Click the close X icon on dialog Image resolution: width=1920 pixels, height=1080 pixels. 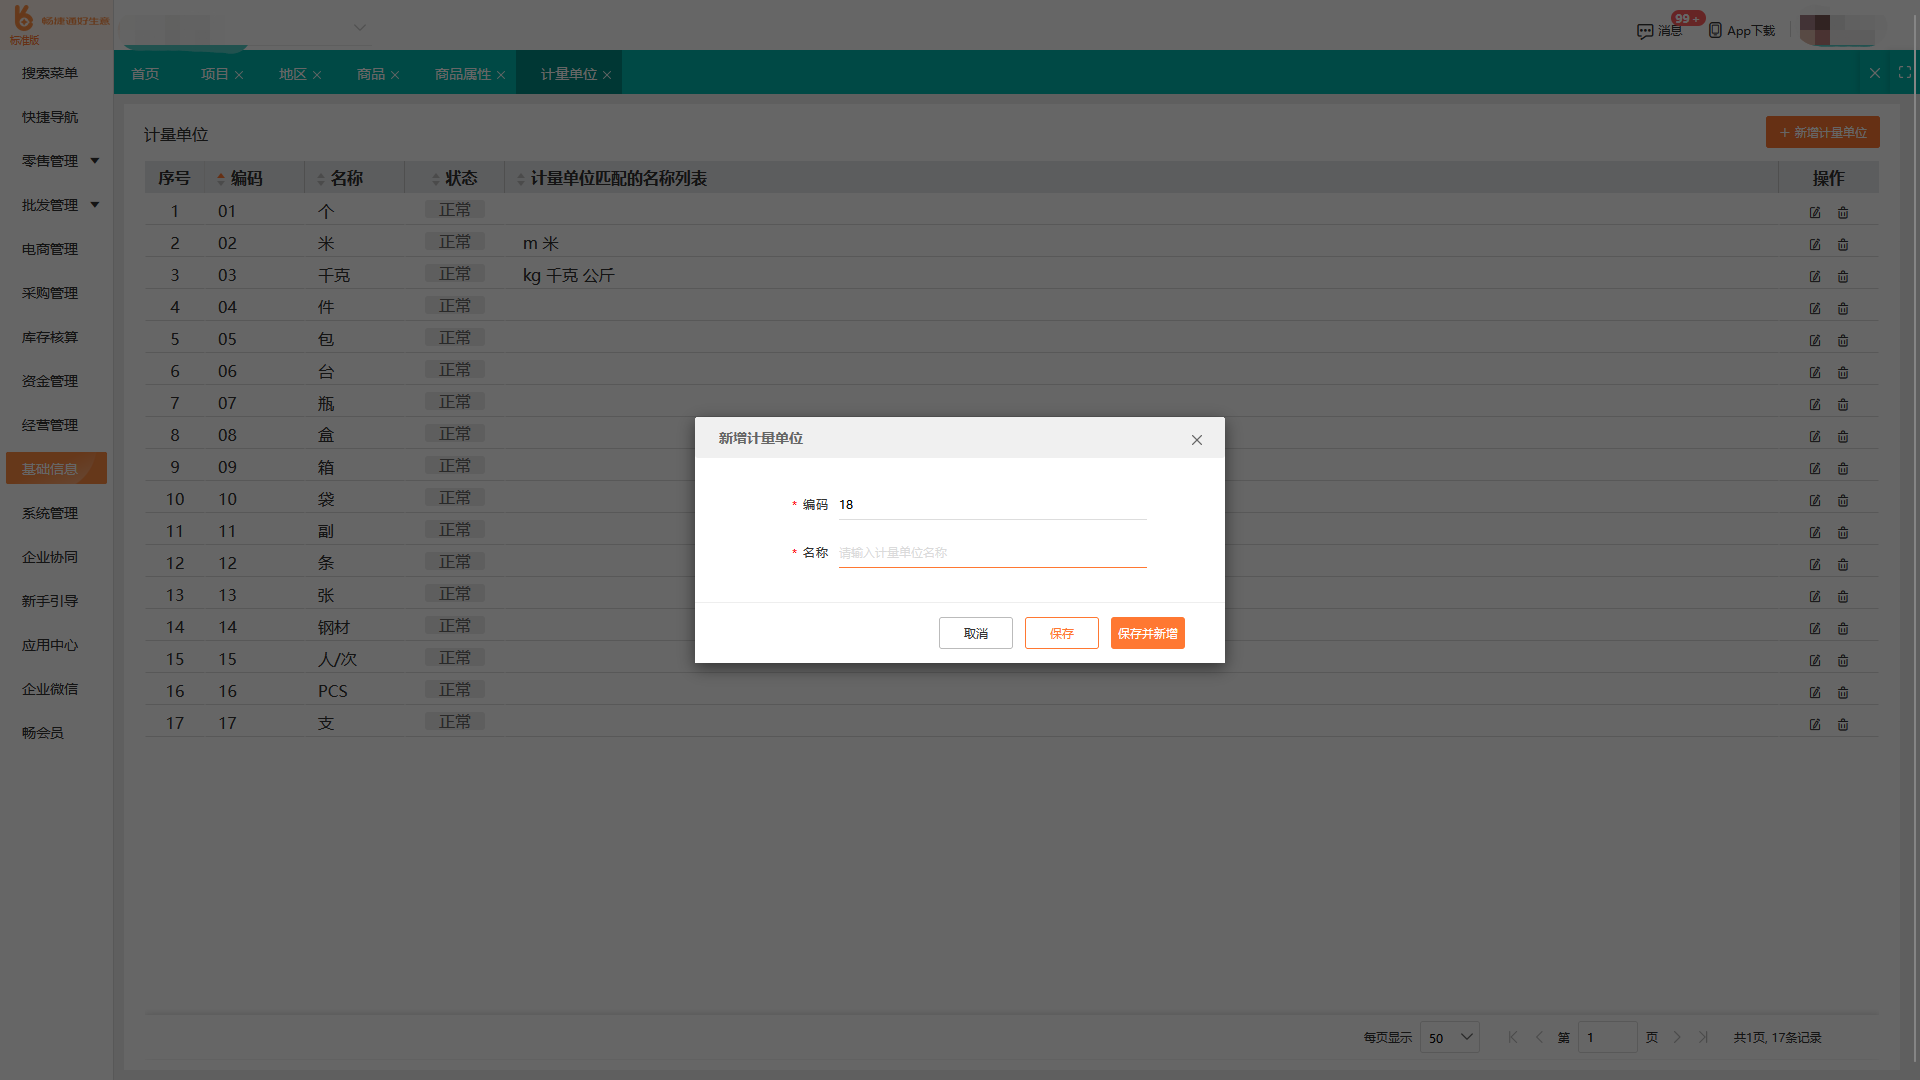(1197, 439)
